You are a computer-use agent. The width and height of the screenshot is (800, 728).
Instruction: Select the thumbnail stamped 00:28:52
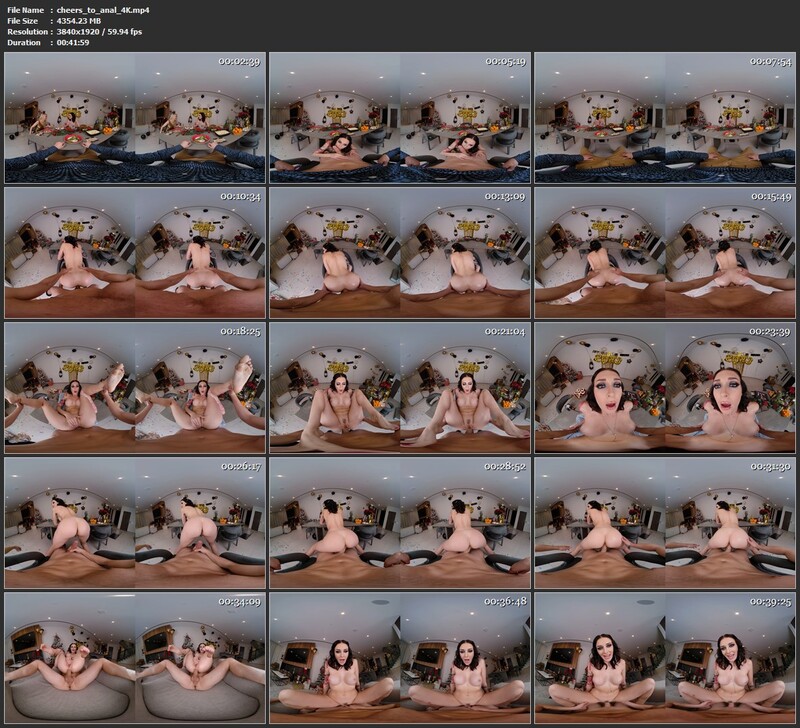pos(400,522)
